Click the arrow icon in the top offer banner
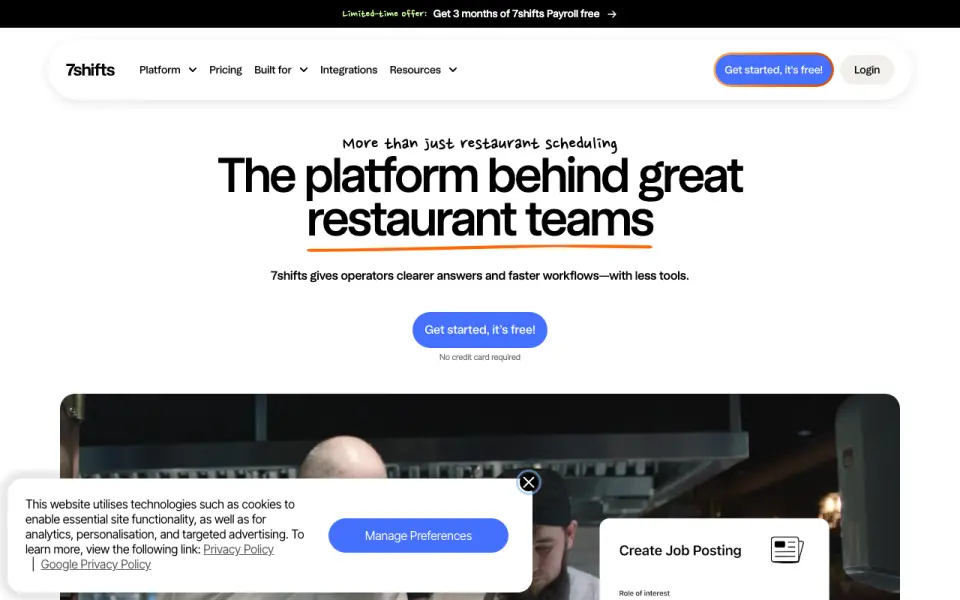Screen dimensions: 960x600 612,14
